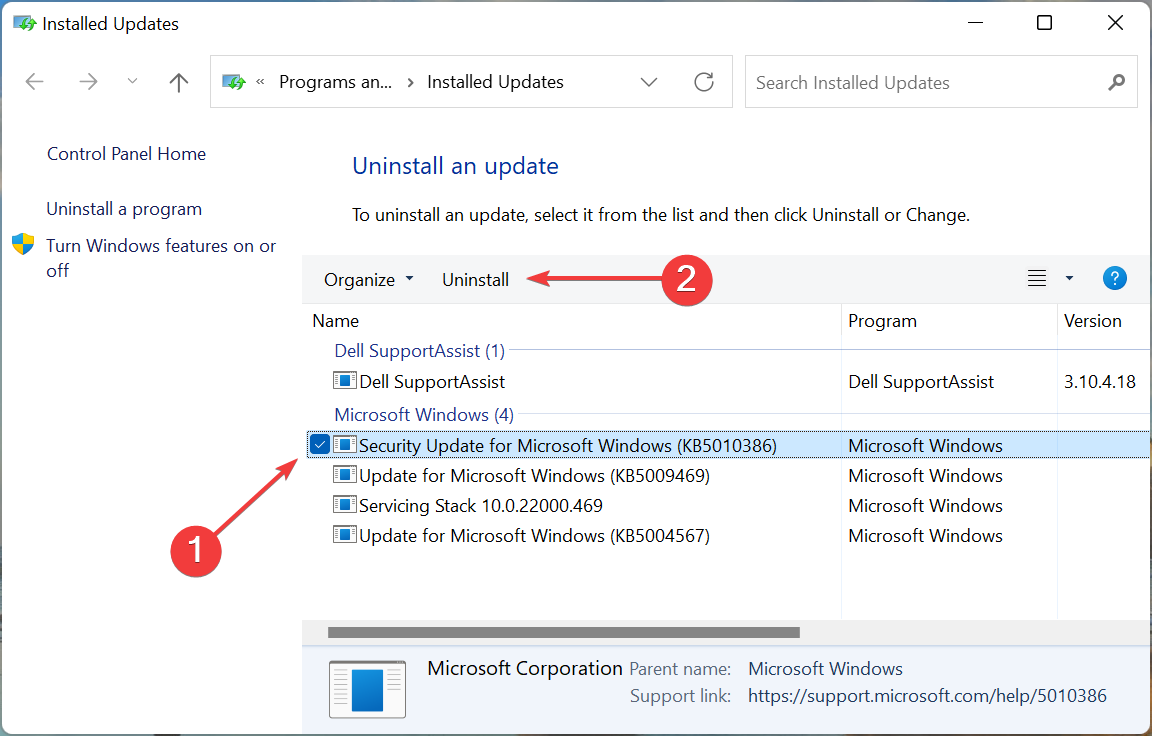The height and width of the screenshot is (736, 1152).
Task: Go up one folder level
Action: point(179,82)
